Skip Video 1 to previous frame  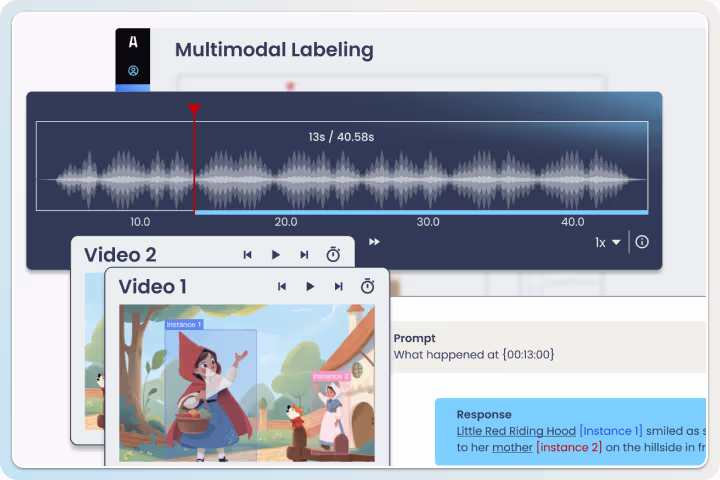(x=282, y=287)
